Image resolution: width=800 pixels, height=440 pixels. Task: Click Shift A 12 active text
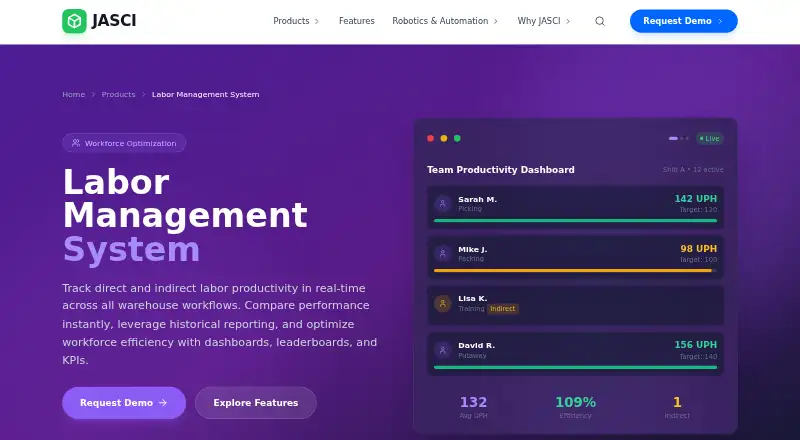click(693, 169)
